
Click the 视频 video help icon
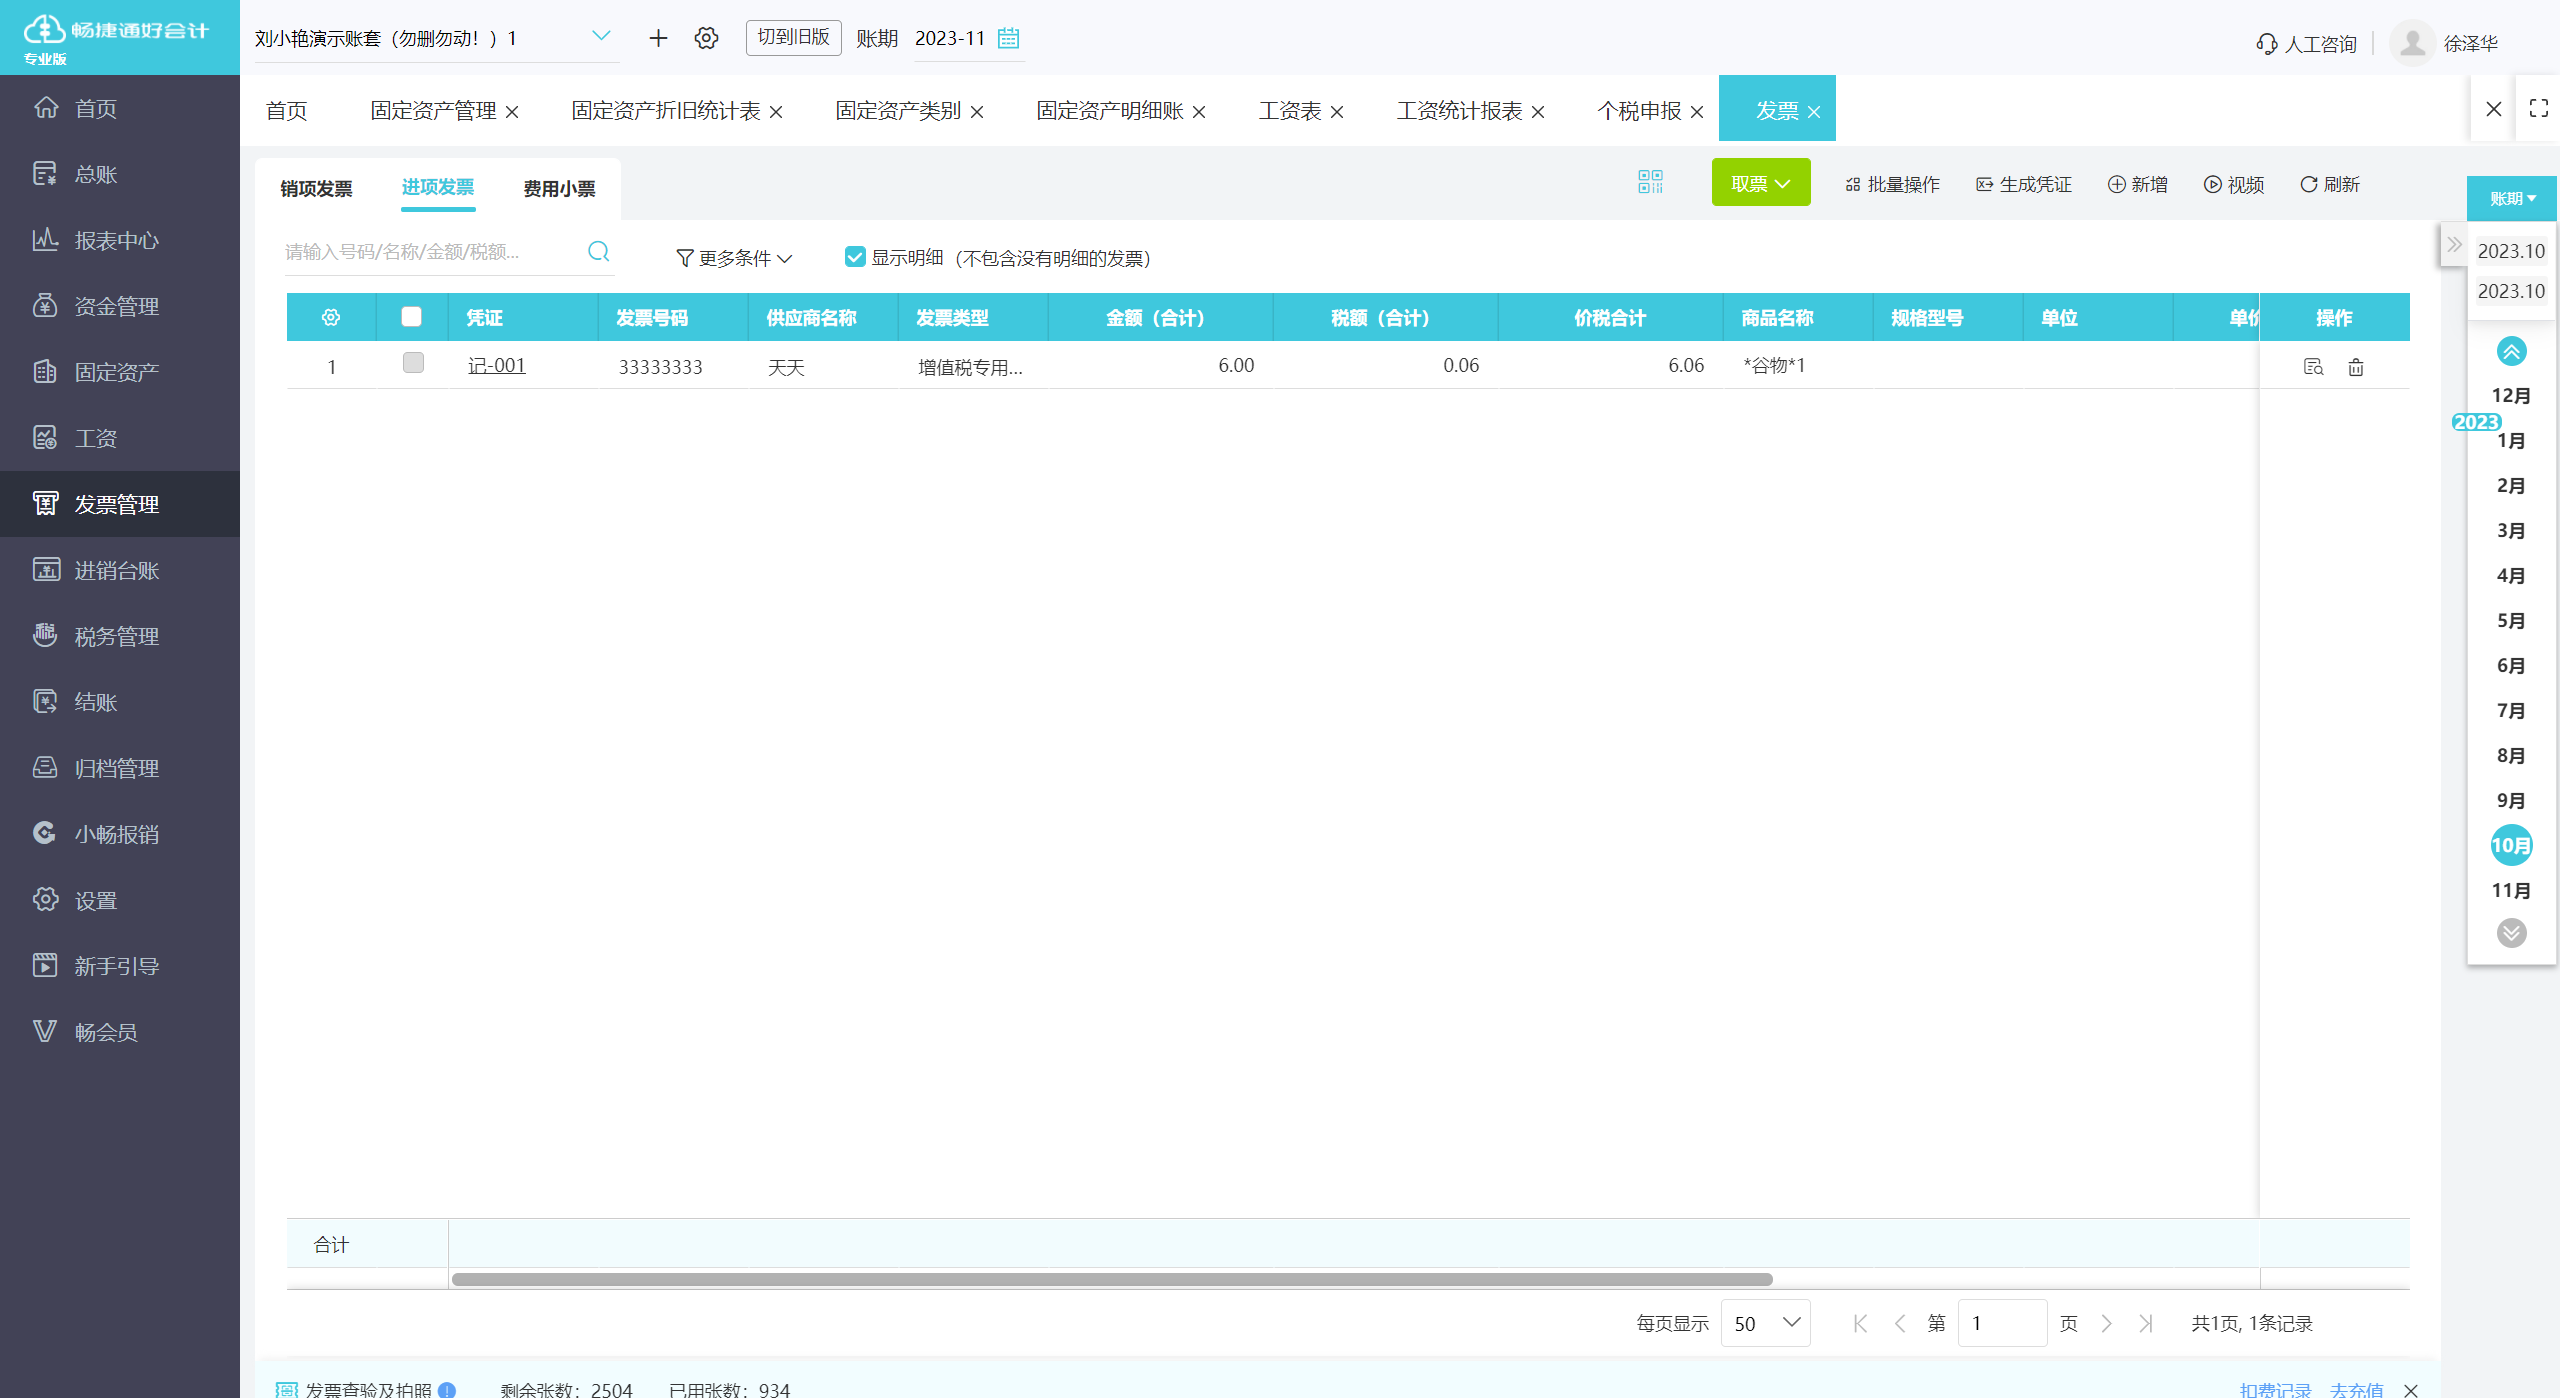2235,184
